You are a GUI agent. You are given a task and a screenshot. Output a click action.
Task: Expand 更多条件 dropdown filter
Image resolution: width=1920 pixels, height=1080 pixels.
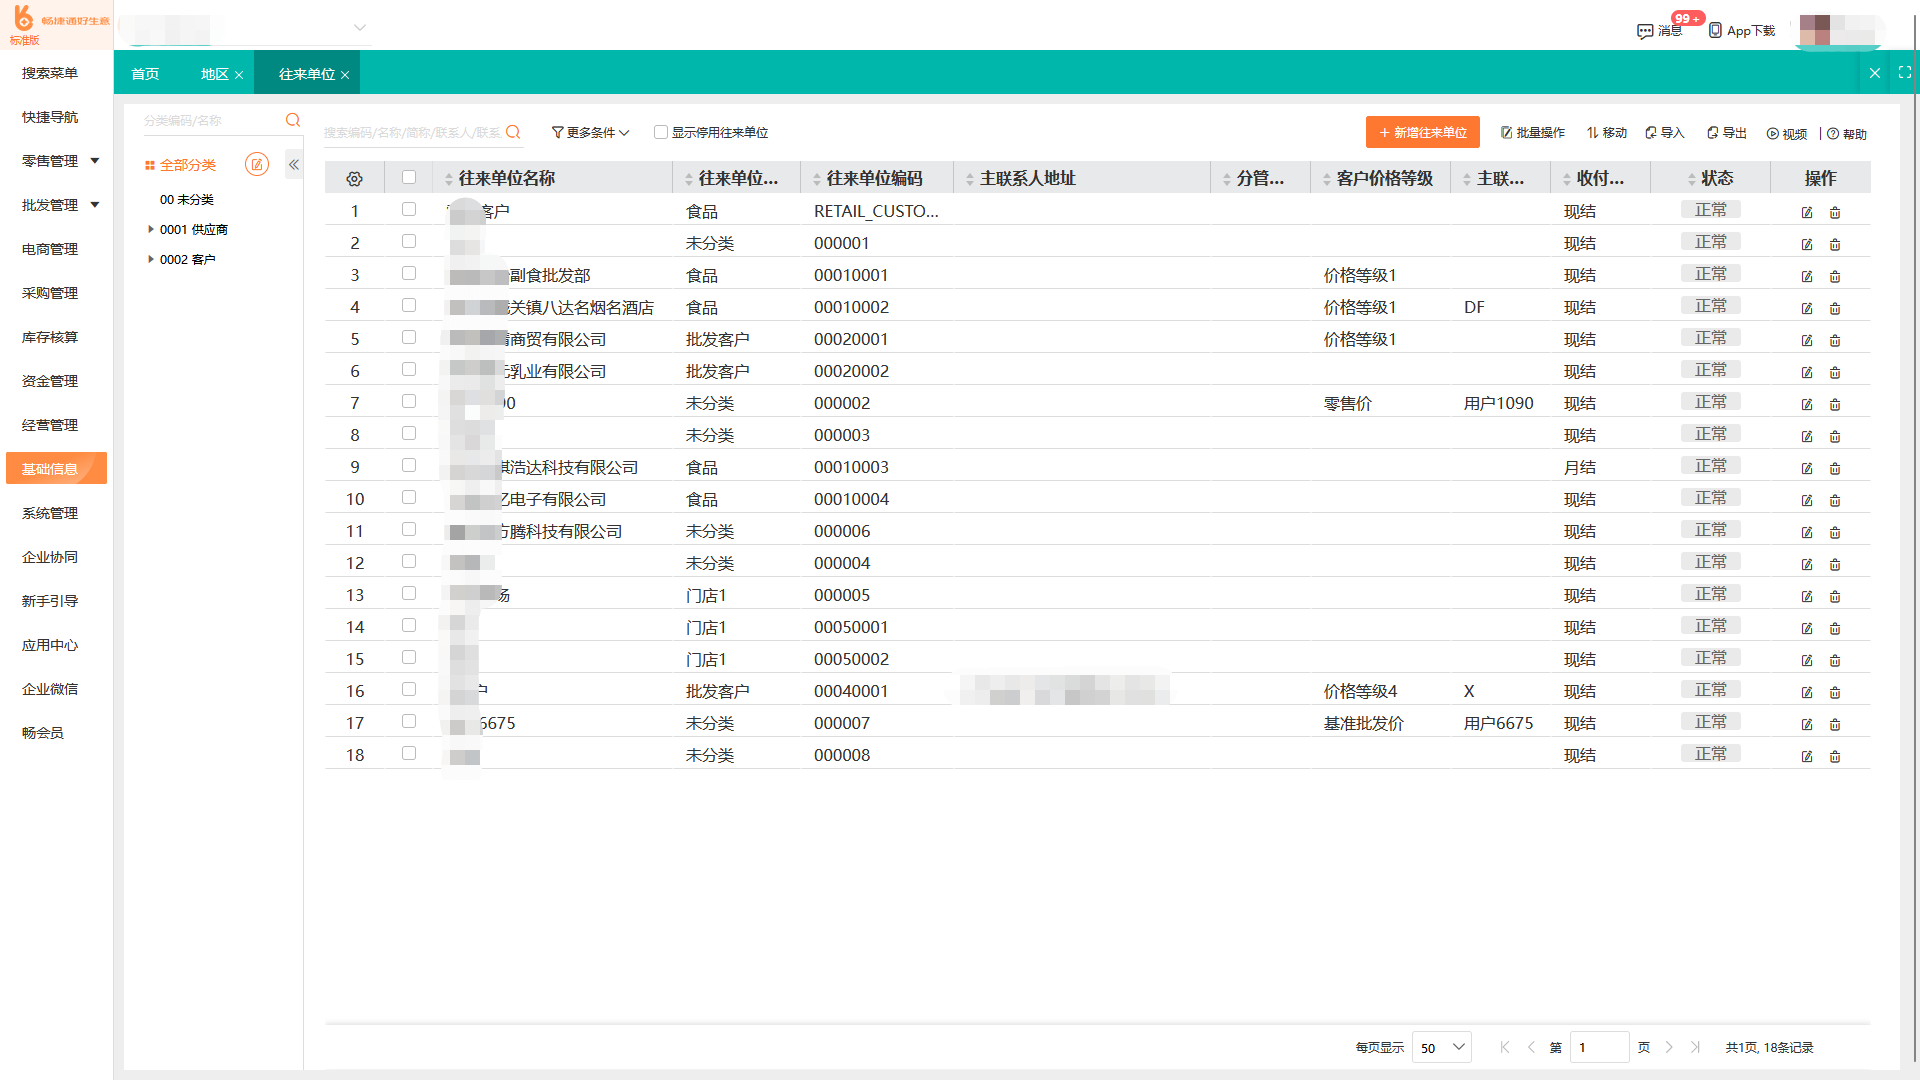592,131
